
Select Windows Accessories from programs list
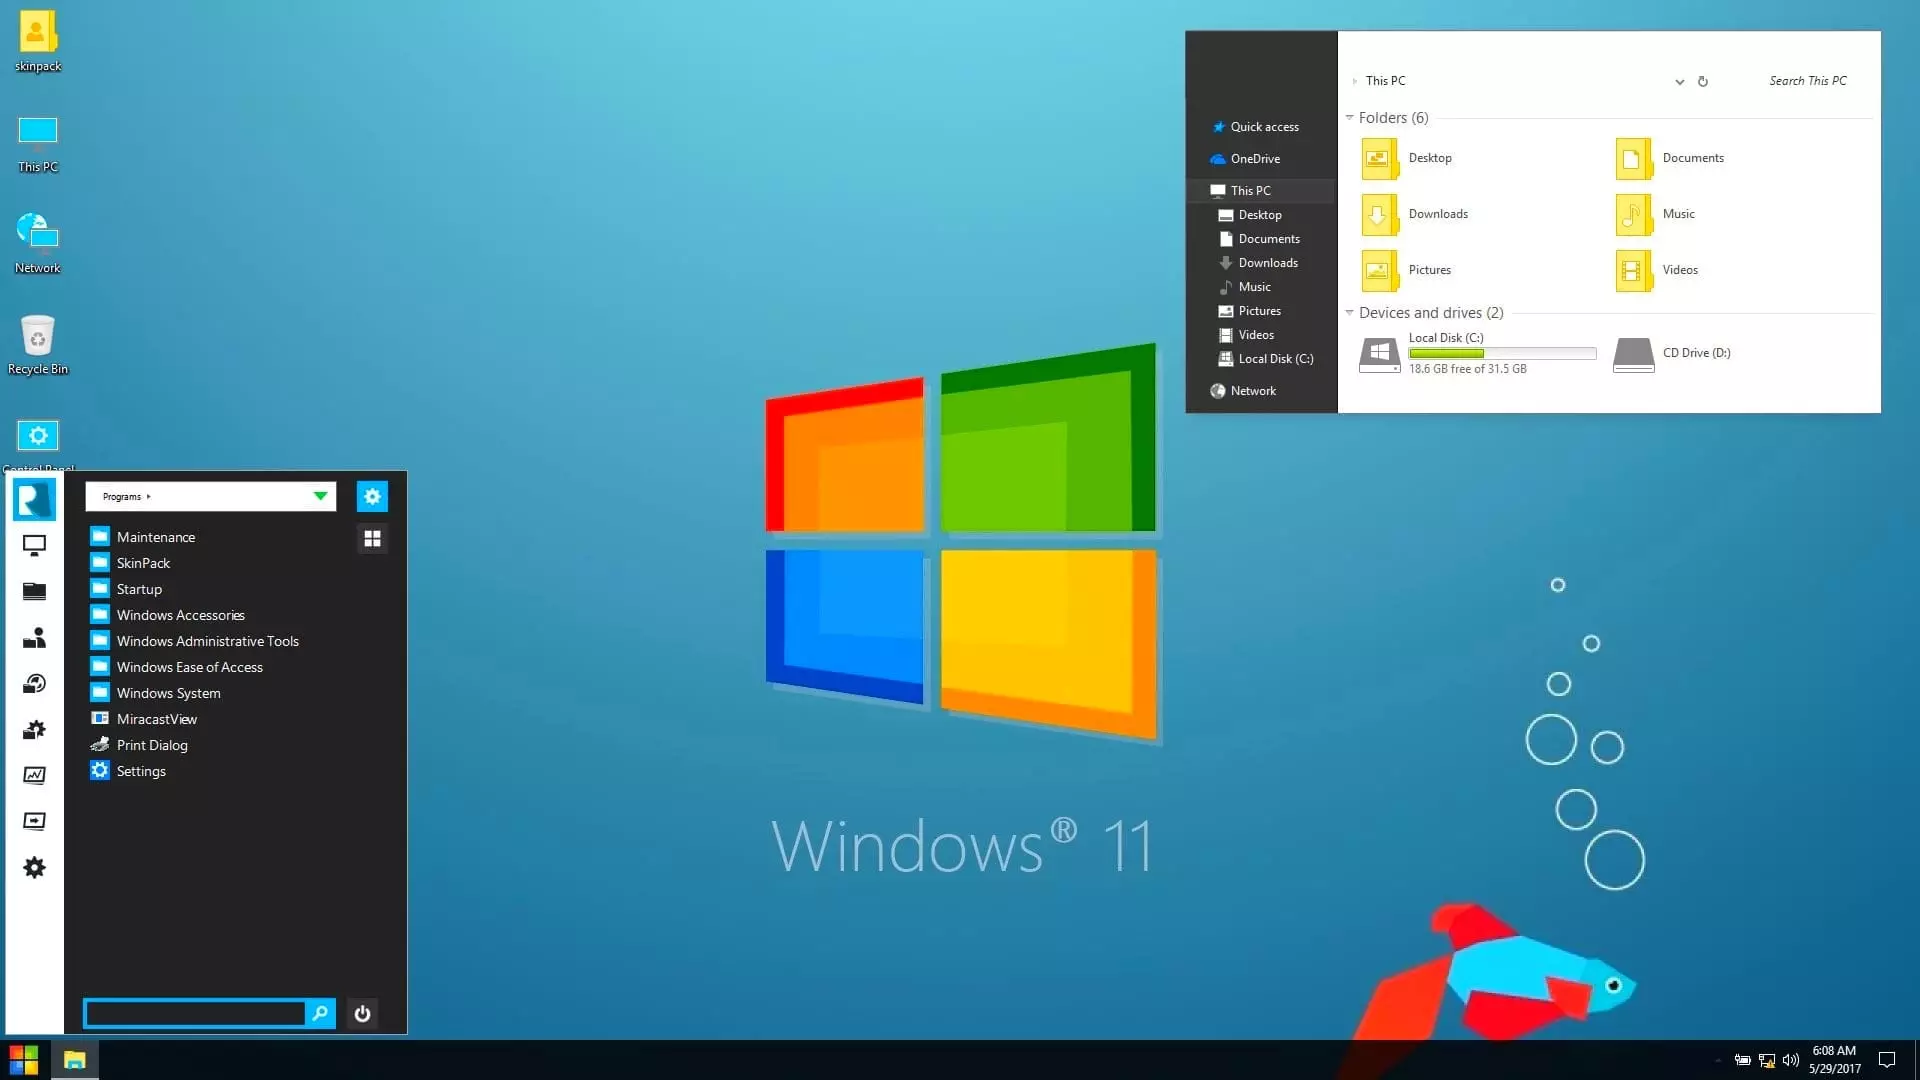pos(181,615)
